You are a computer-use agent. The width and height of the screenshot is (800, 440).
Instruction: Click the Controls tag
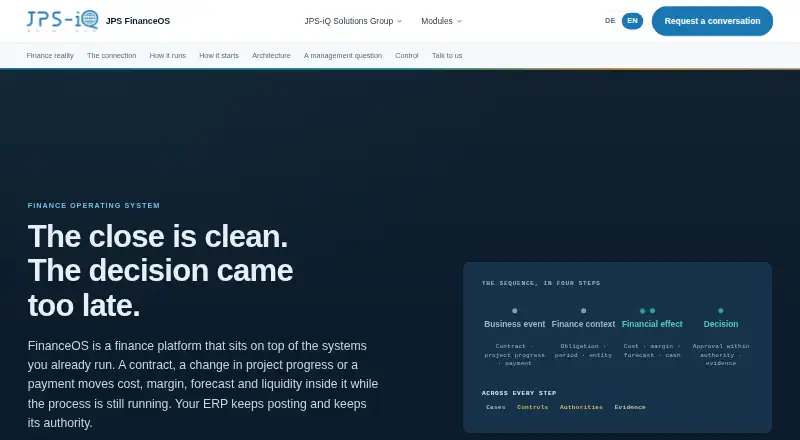coord(532,407)
